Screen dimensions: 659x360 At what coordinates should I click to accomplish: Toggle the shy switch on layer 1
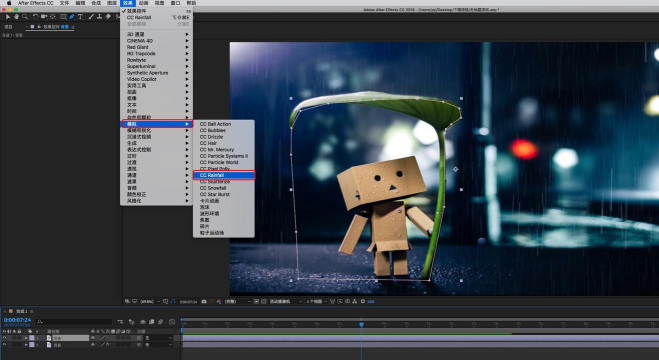pos(93,338)
